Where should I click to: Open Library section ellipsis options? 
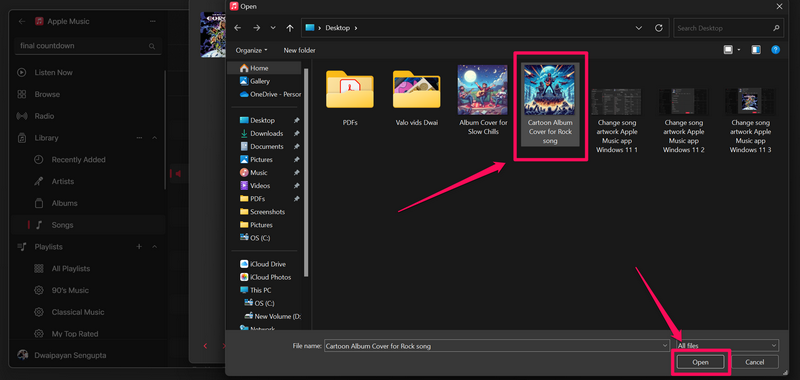click(x=139, y=138)
